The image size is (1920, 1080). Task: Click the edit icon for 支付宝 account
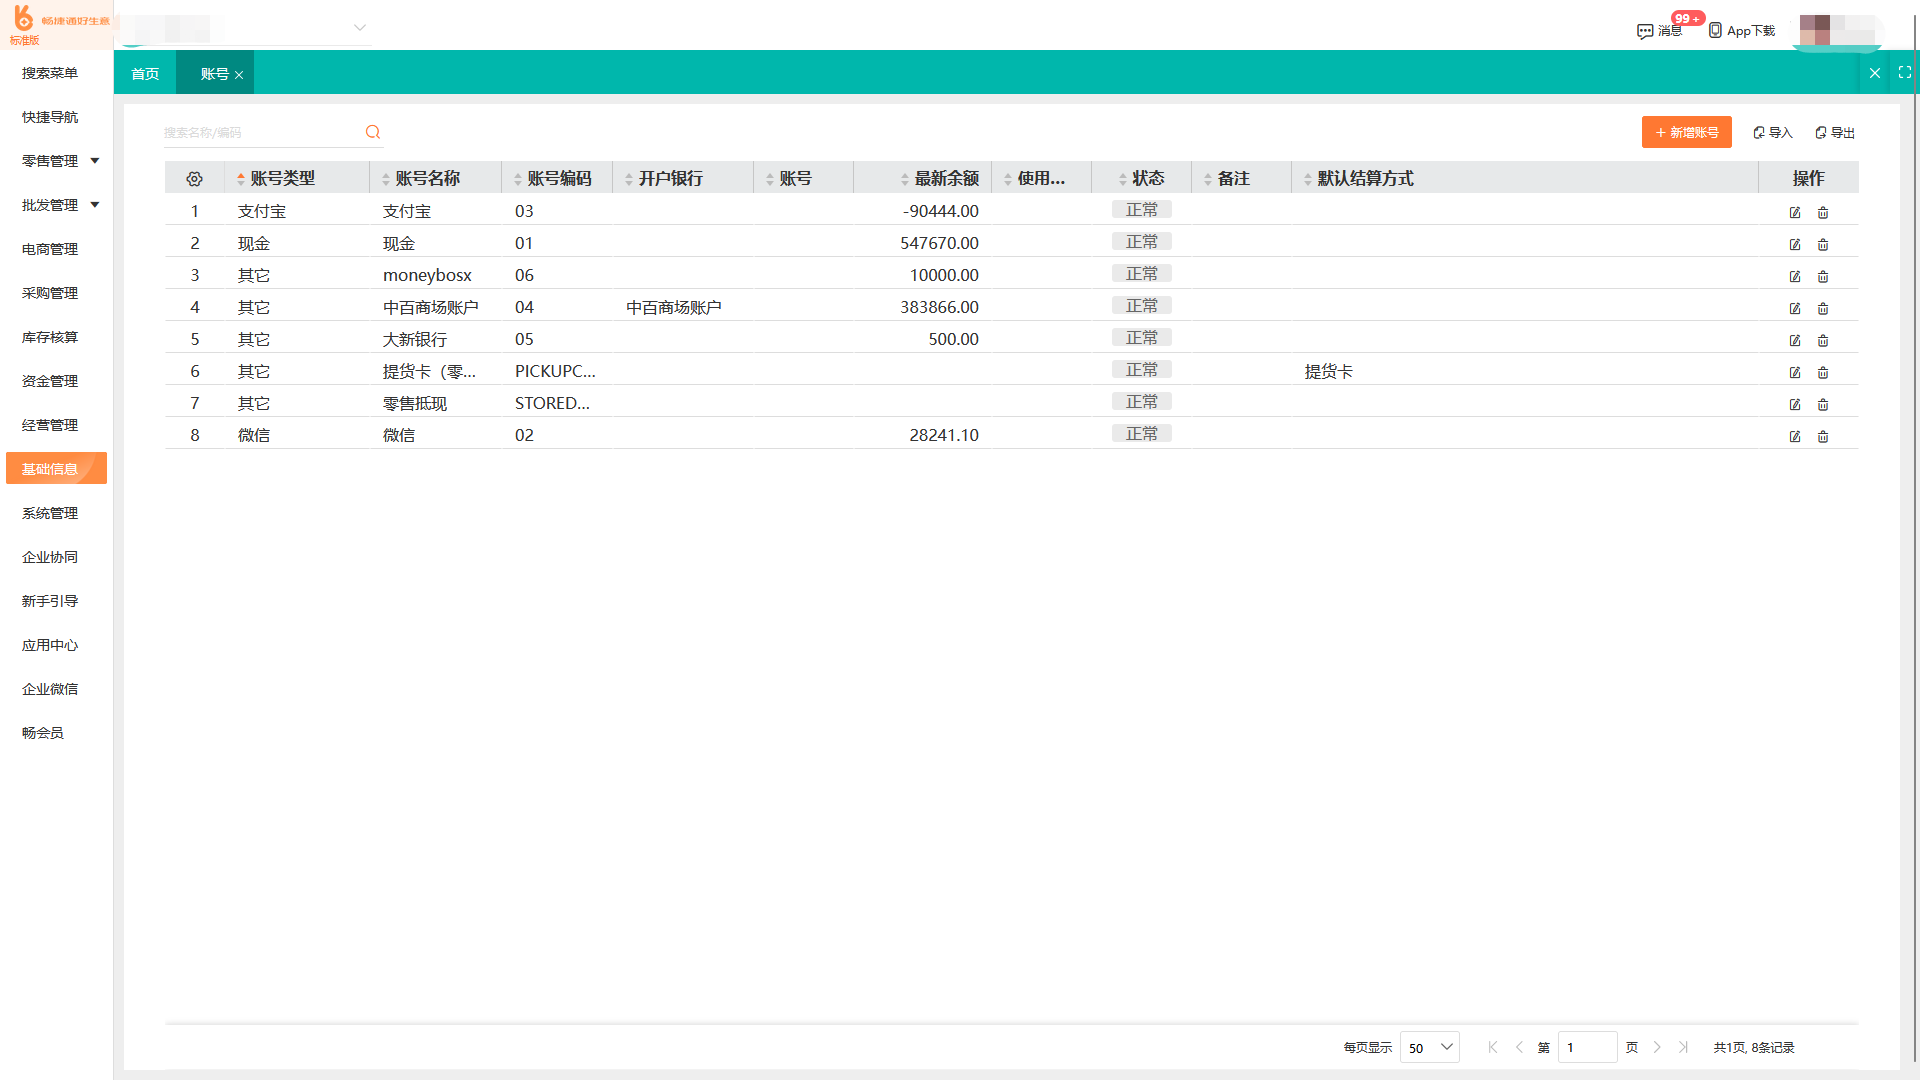(x=1795, y=212)
